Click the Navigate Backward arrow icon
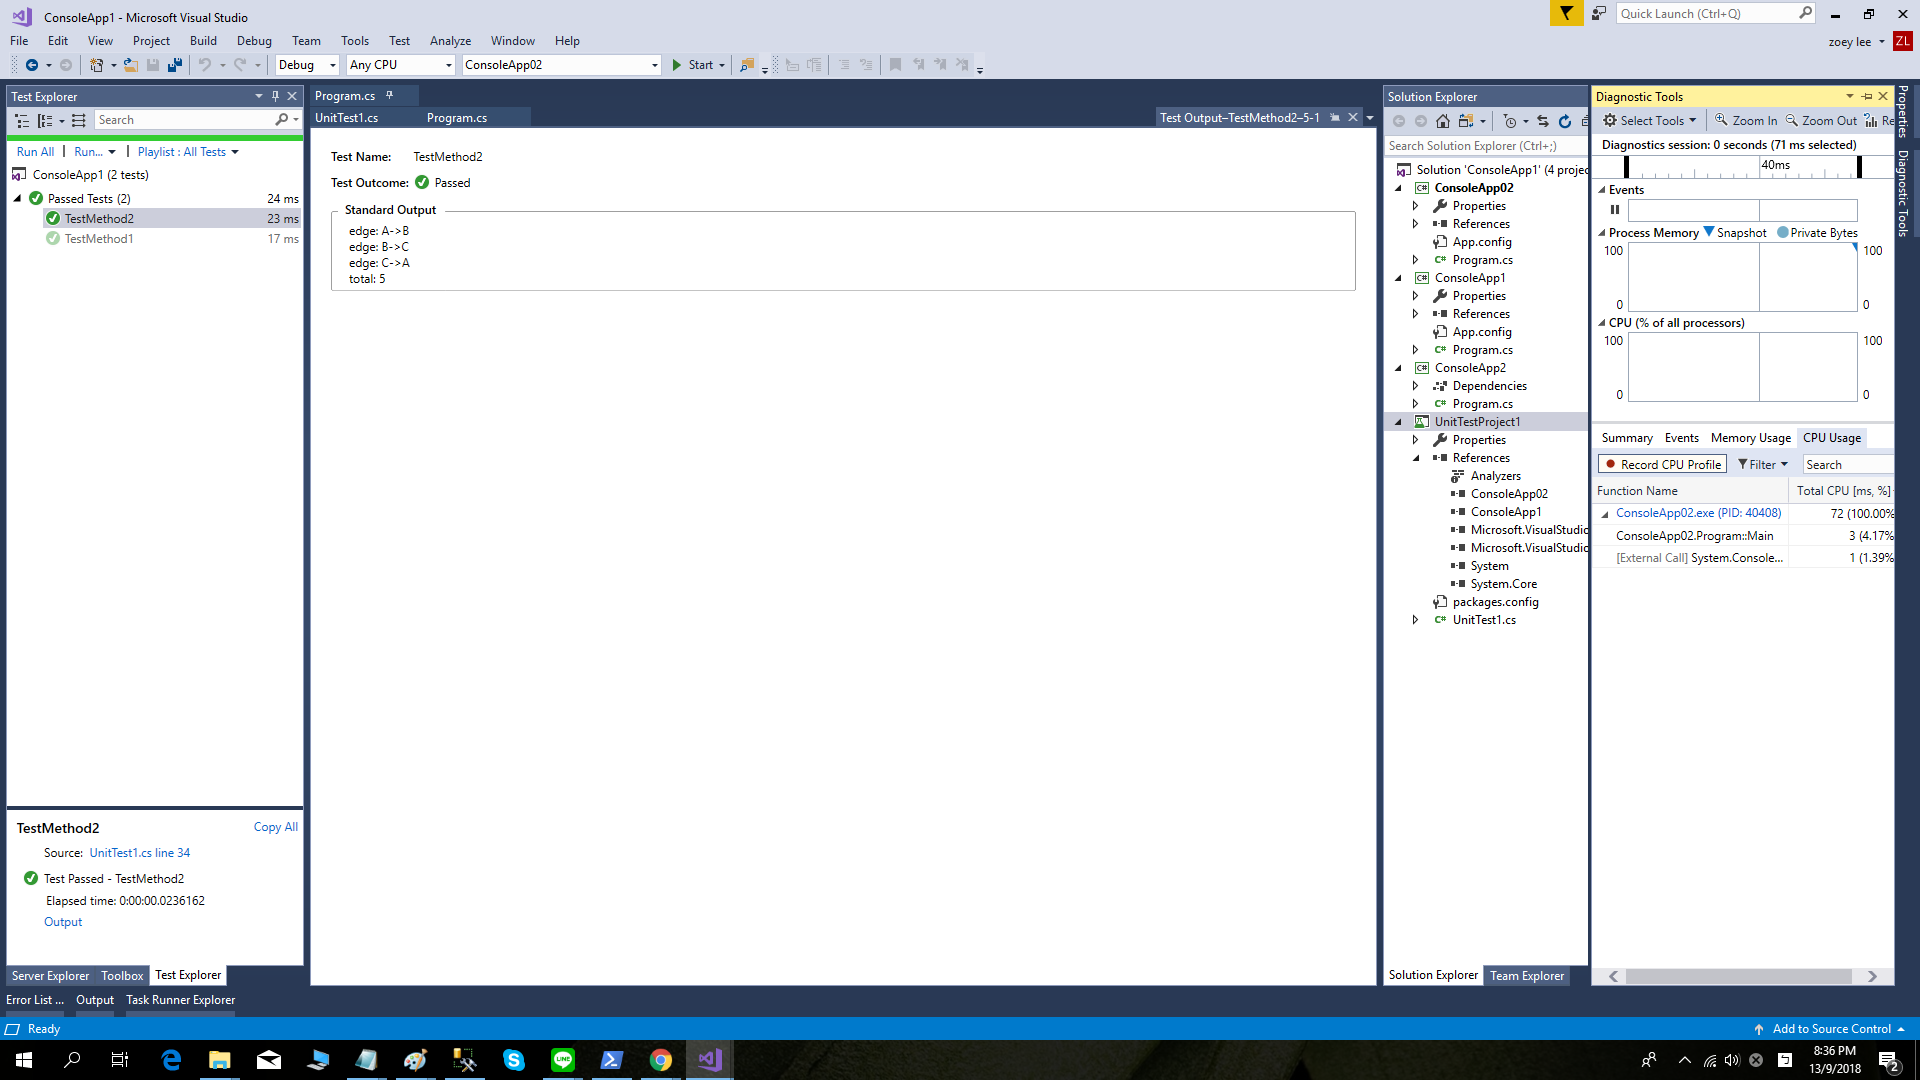The height and width of the screenshot is (1080, 1920). point(32,65)
